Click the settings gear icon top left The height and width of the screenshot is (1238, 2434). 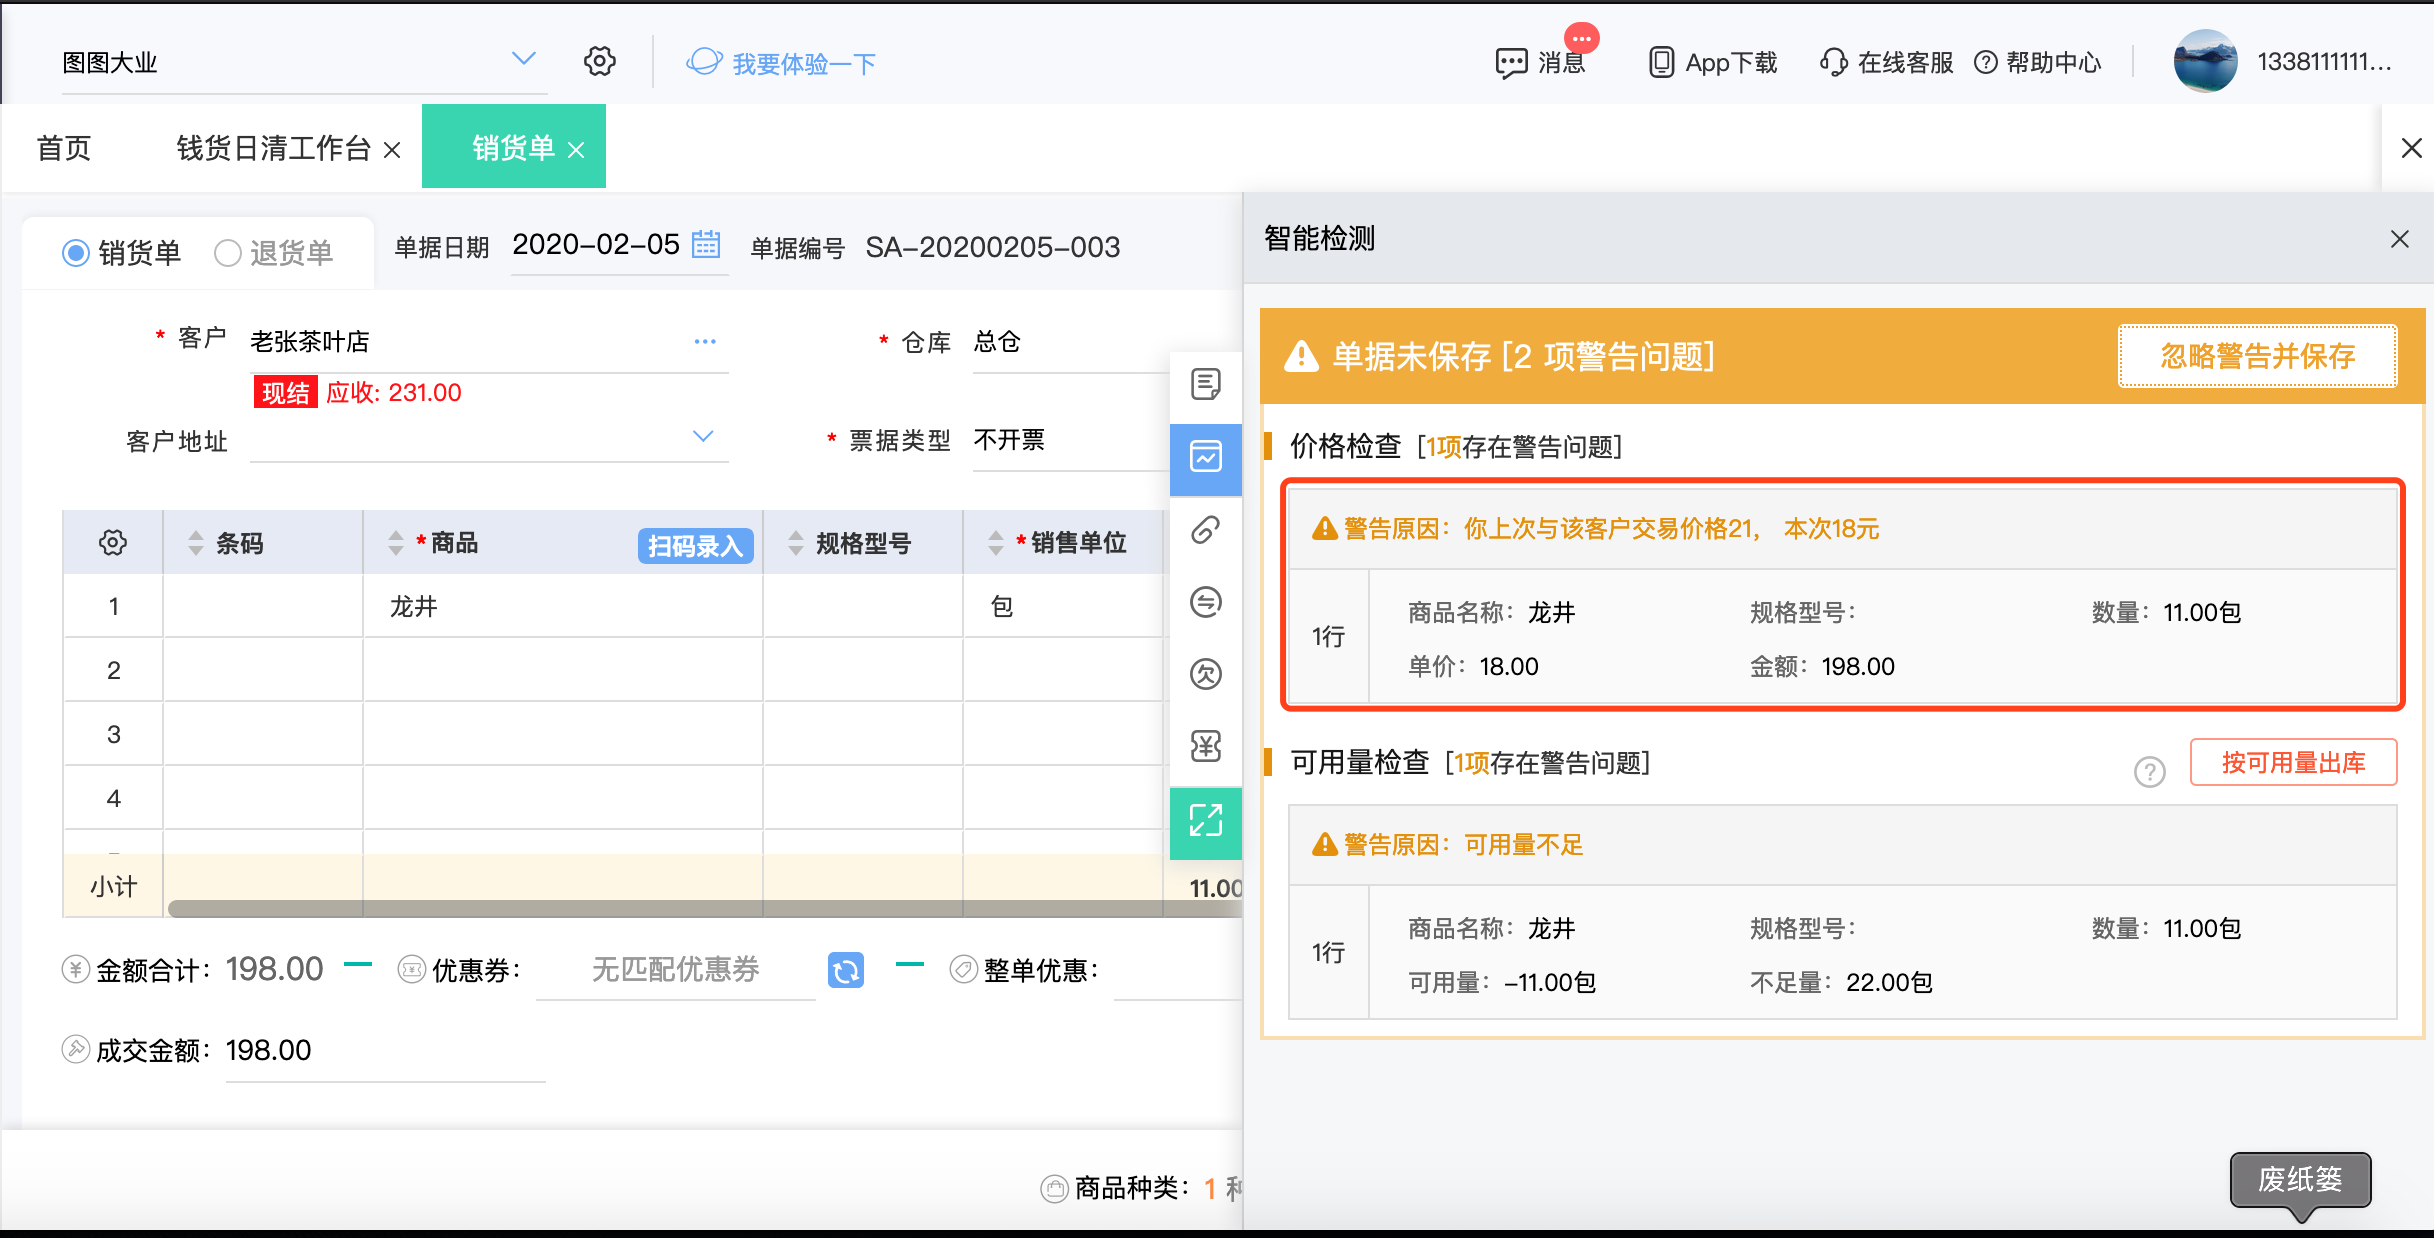[600, 62]
